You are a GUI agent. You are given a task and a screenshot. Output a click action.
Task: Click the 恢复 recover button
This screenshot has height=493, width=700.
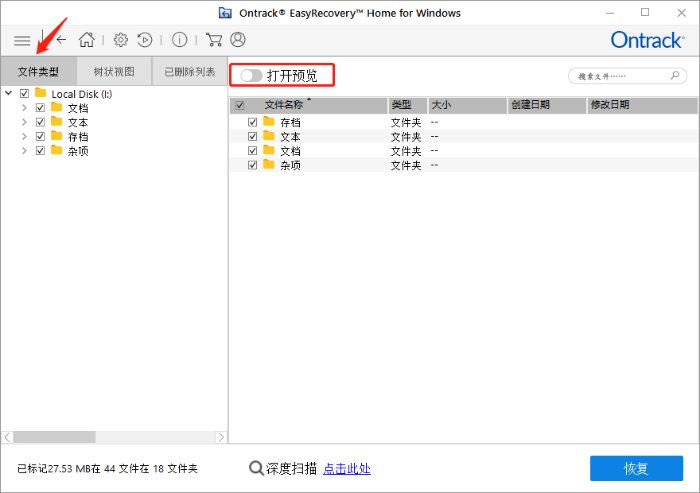[636, 469]
